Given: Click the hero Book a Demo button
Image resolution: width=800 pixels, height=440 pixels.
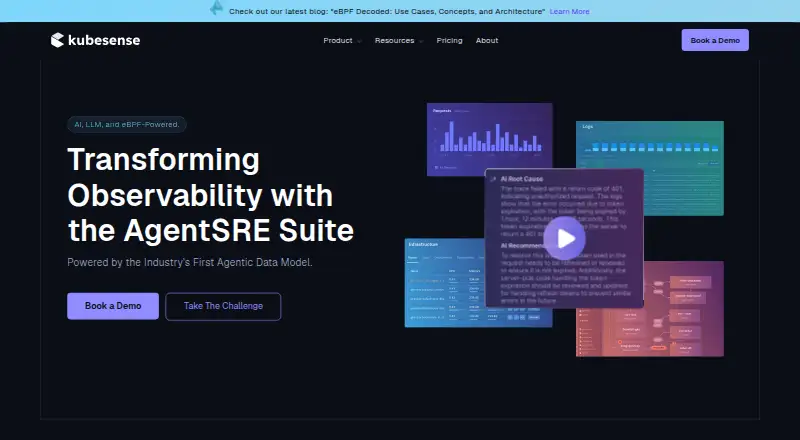Looking at the screenshot, I should click(113, 306).
